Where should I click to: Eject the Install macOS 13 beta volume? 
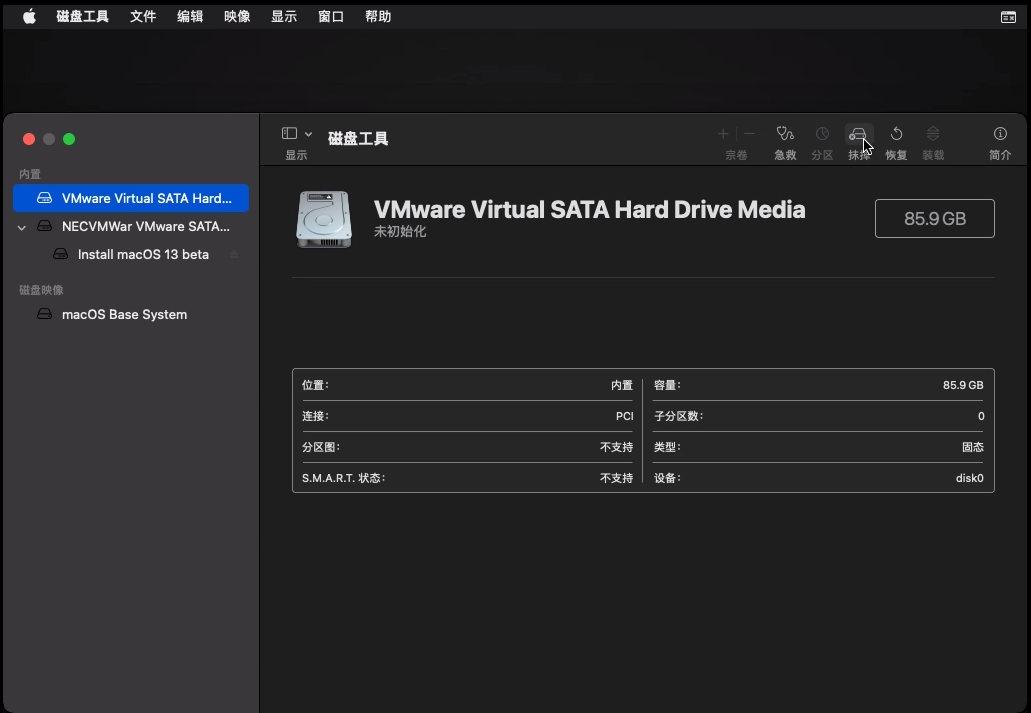click(232, 254)
